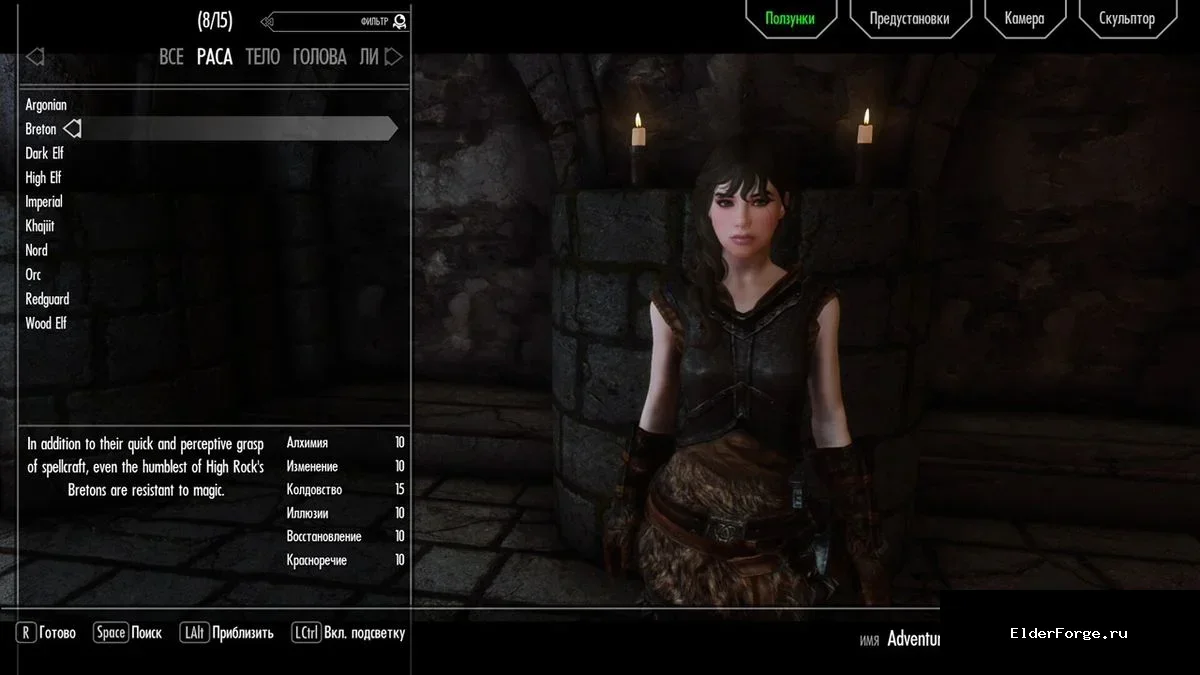Click the filter search icon

pyautogui.click(x=400, y=21)
